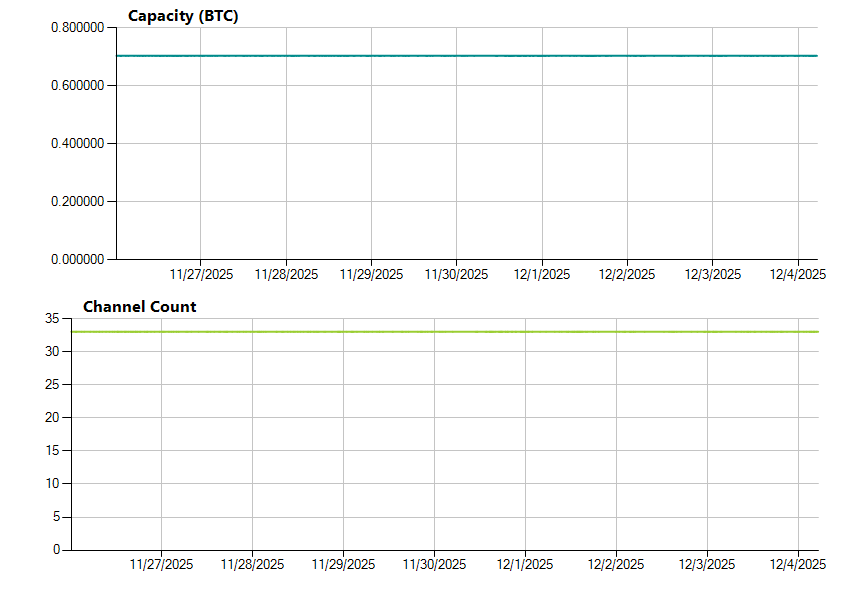Click the 0.200000 capacity axis label

click(78, 202)
